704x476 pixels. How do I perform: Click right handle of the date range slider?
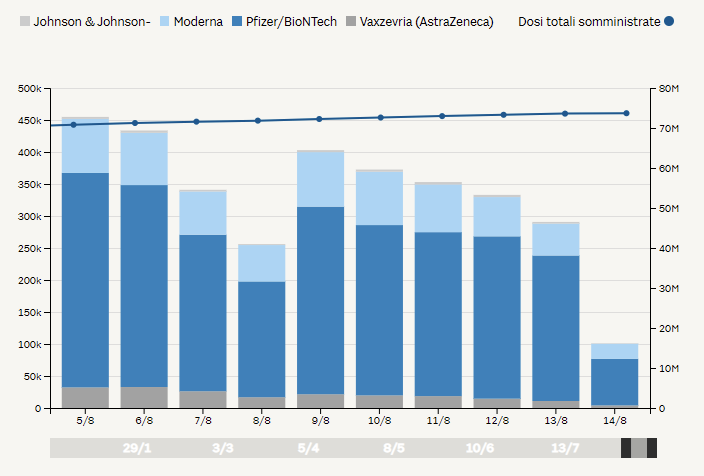pyautogui.click(x=652, y=448)
